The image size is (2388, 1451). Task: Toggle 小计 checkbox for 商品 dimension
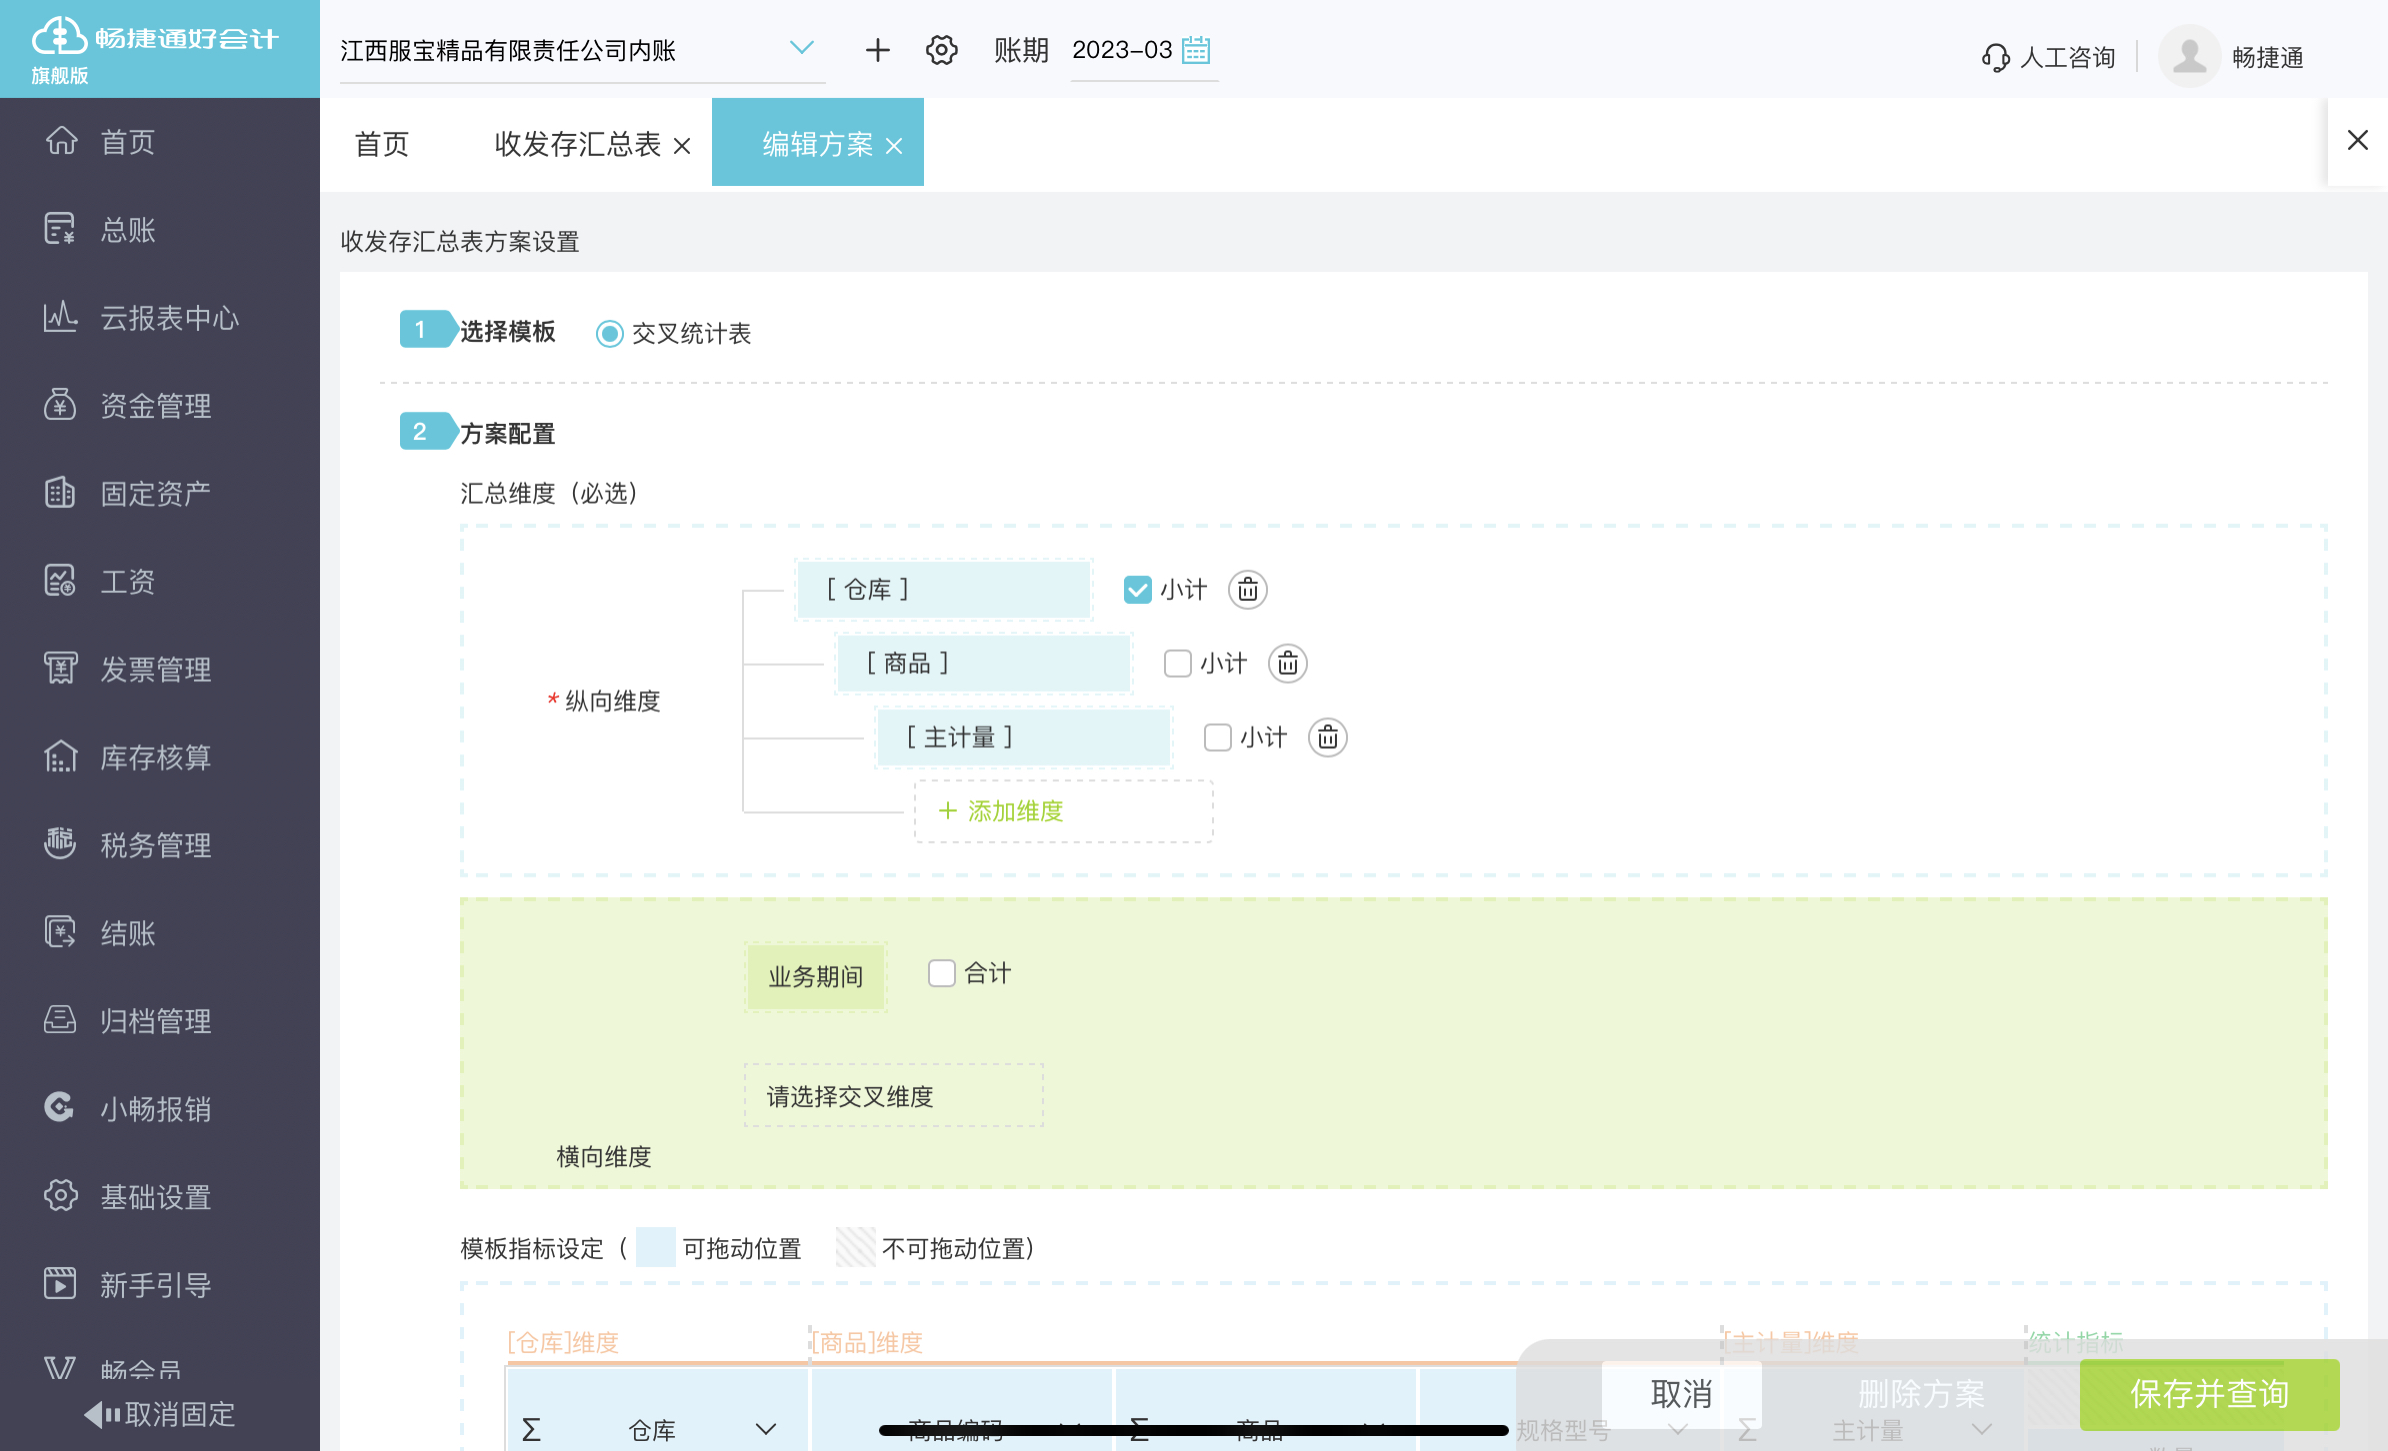click(x=1174, y=662)
